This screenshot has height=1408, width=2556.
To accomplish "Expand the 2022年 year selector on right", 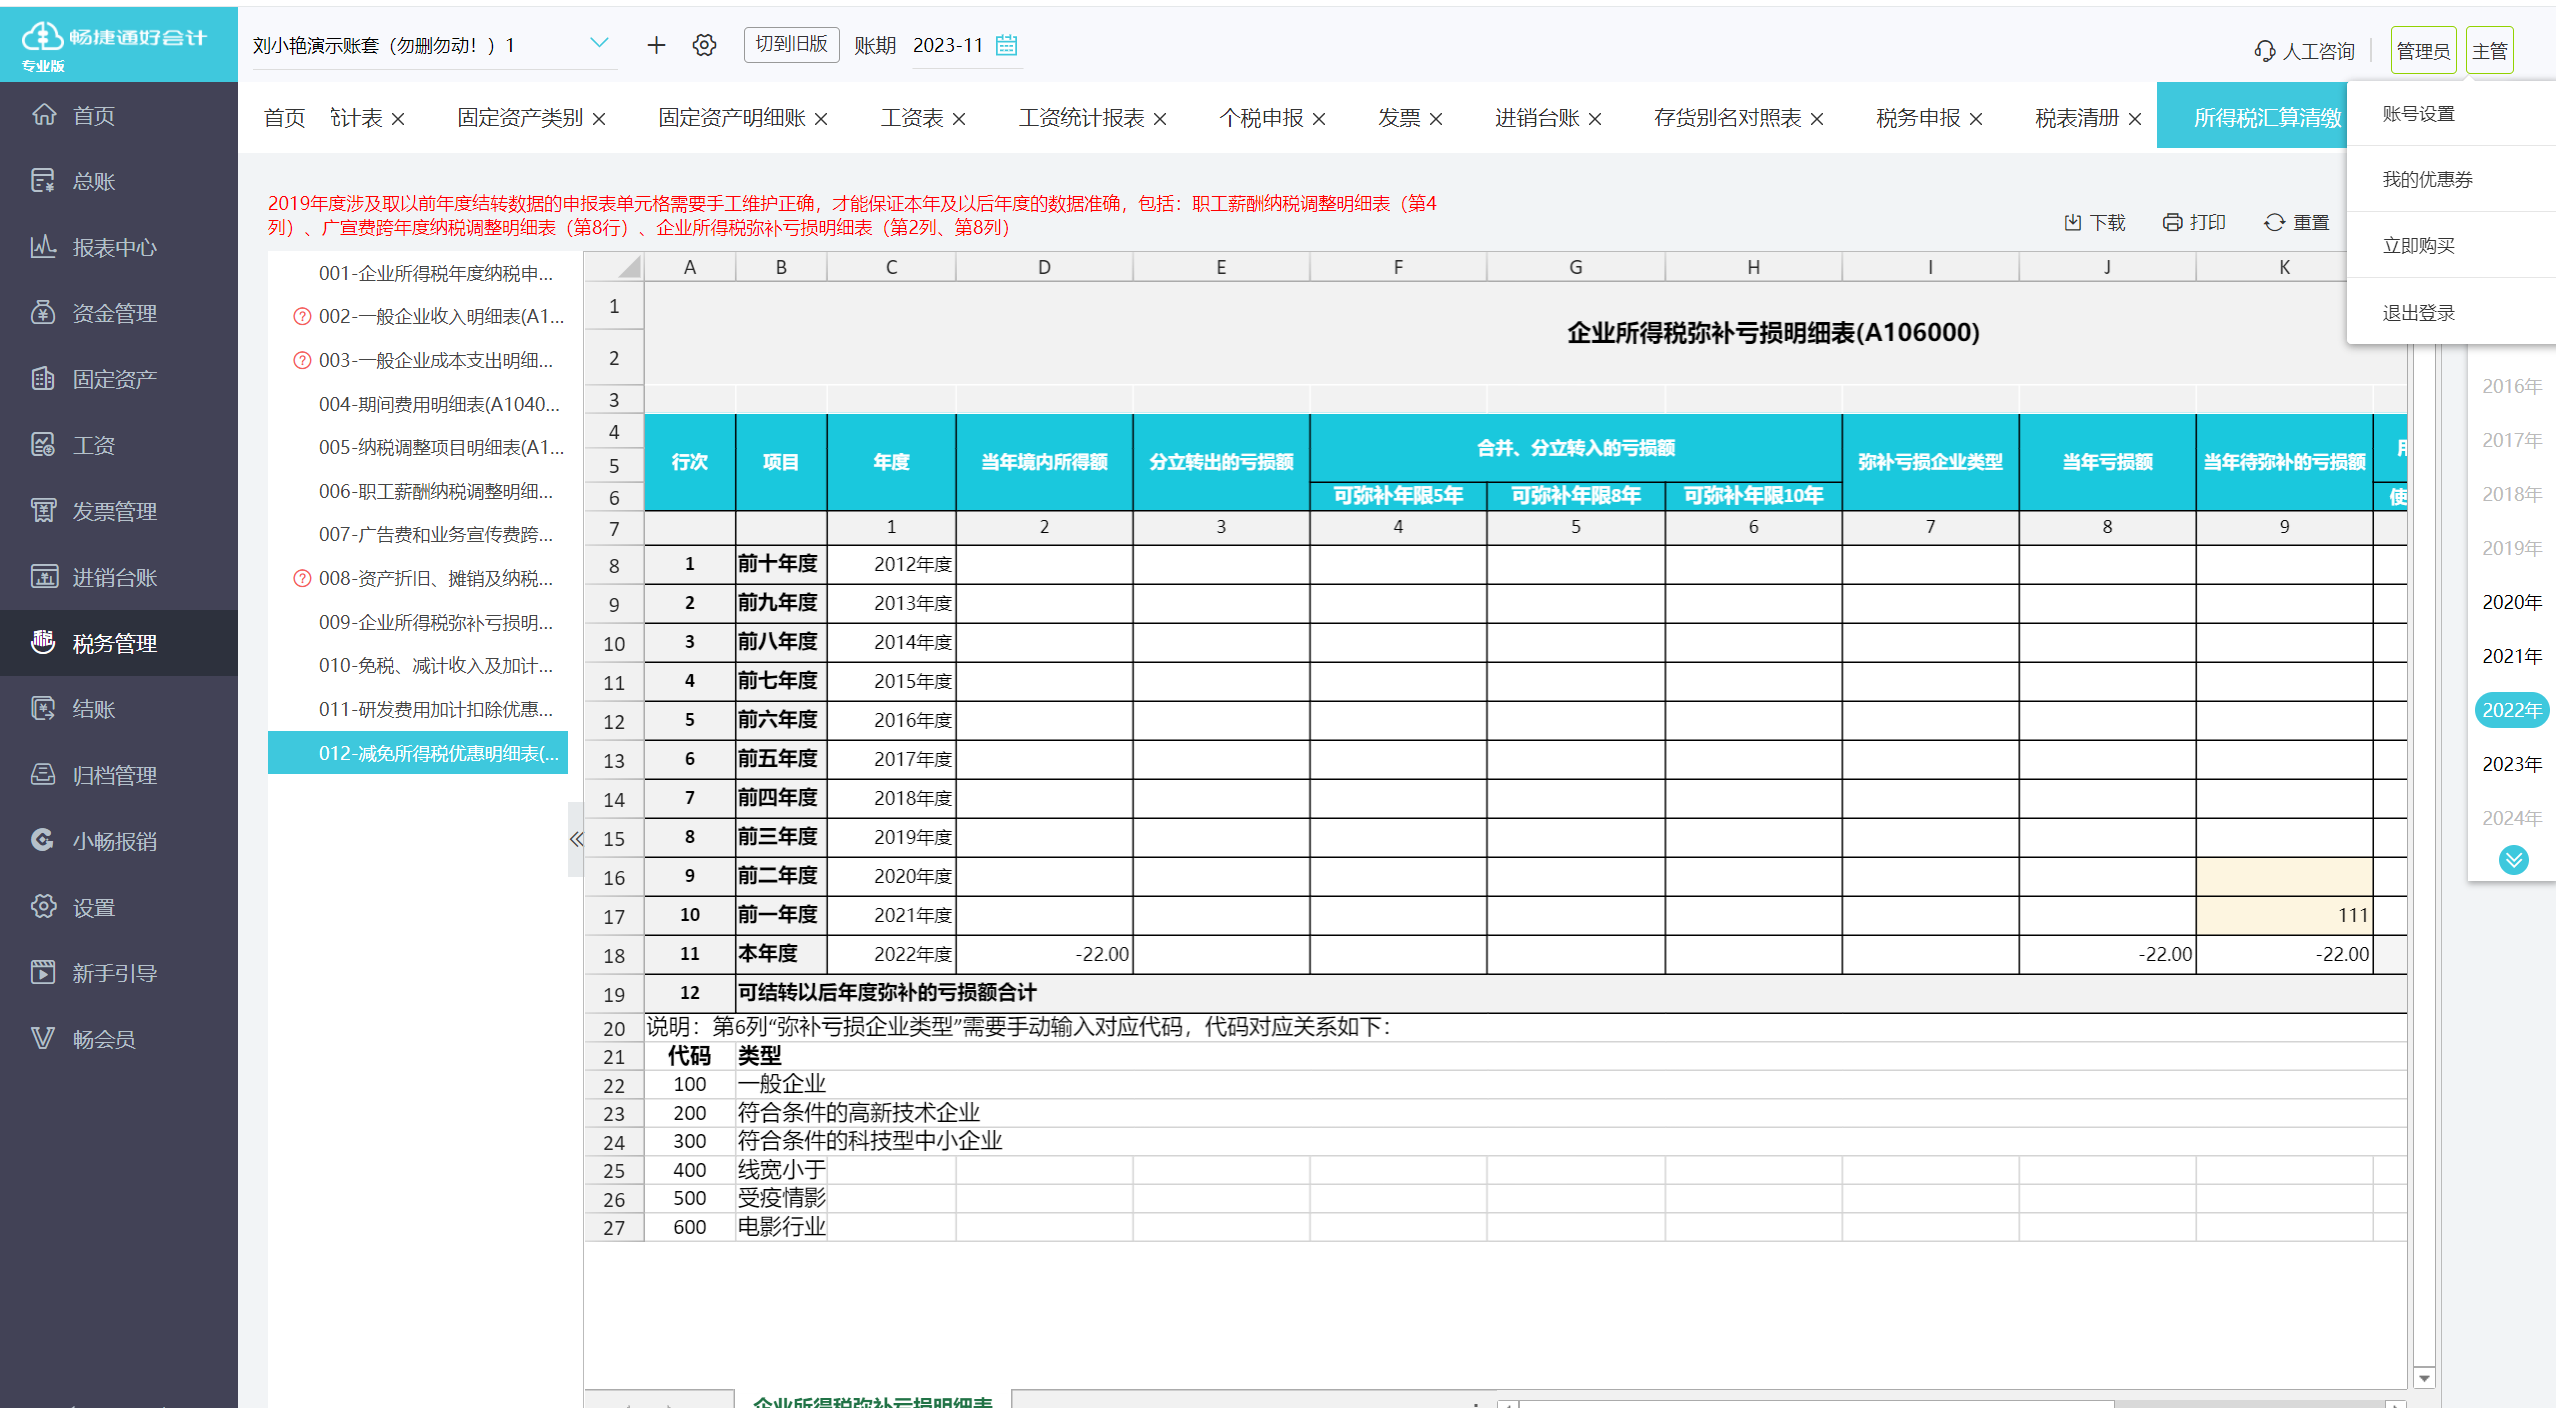I will point(2513,709).
